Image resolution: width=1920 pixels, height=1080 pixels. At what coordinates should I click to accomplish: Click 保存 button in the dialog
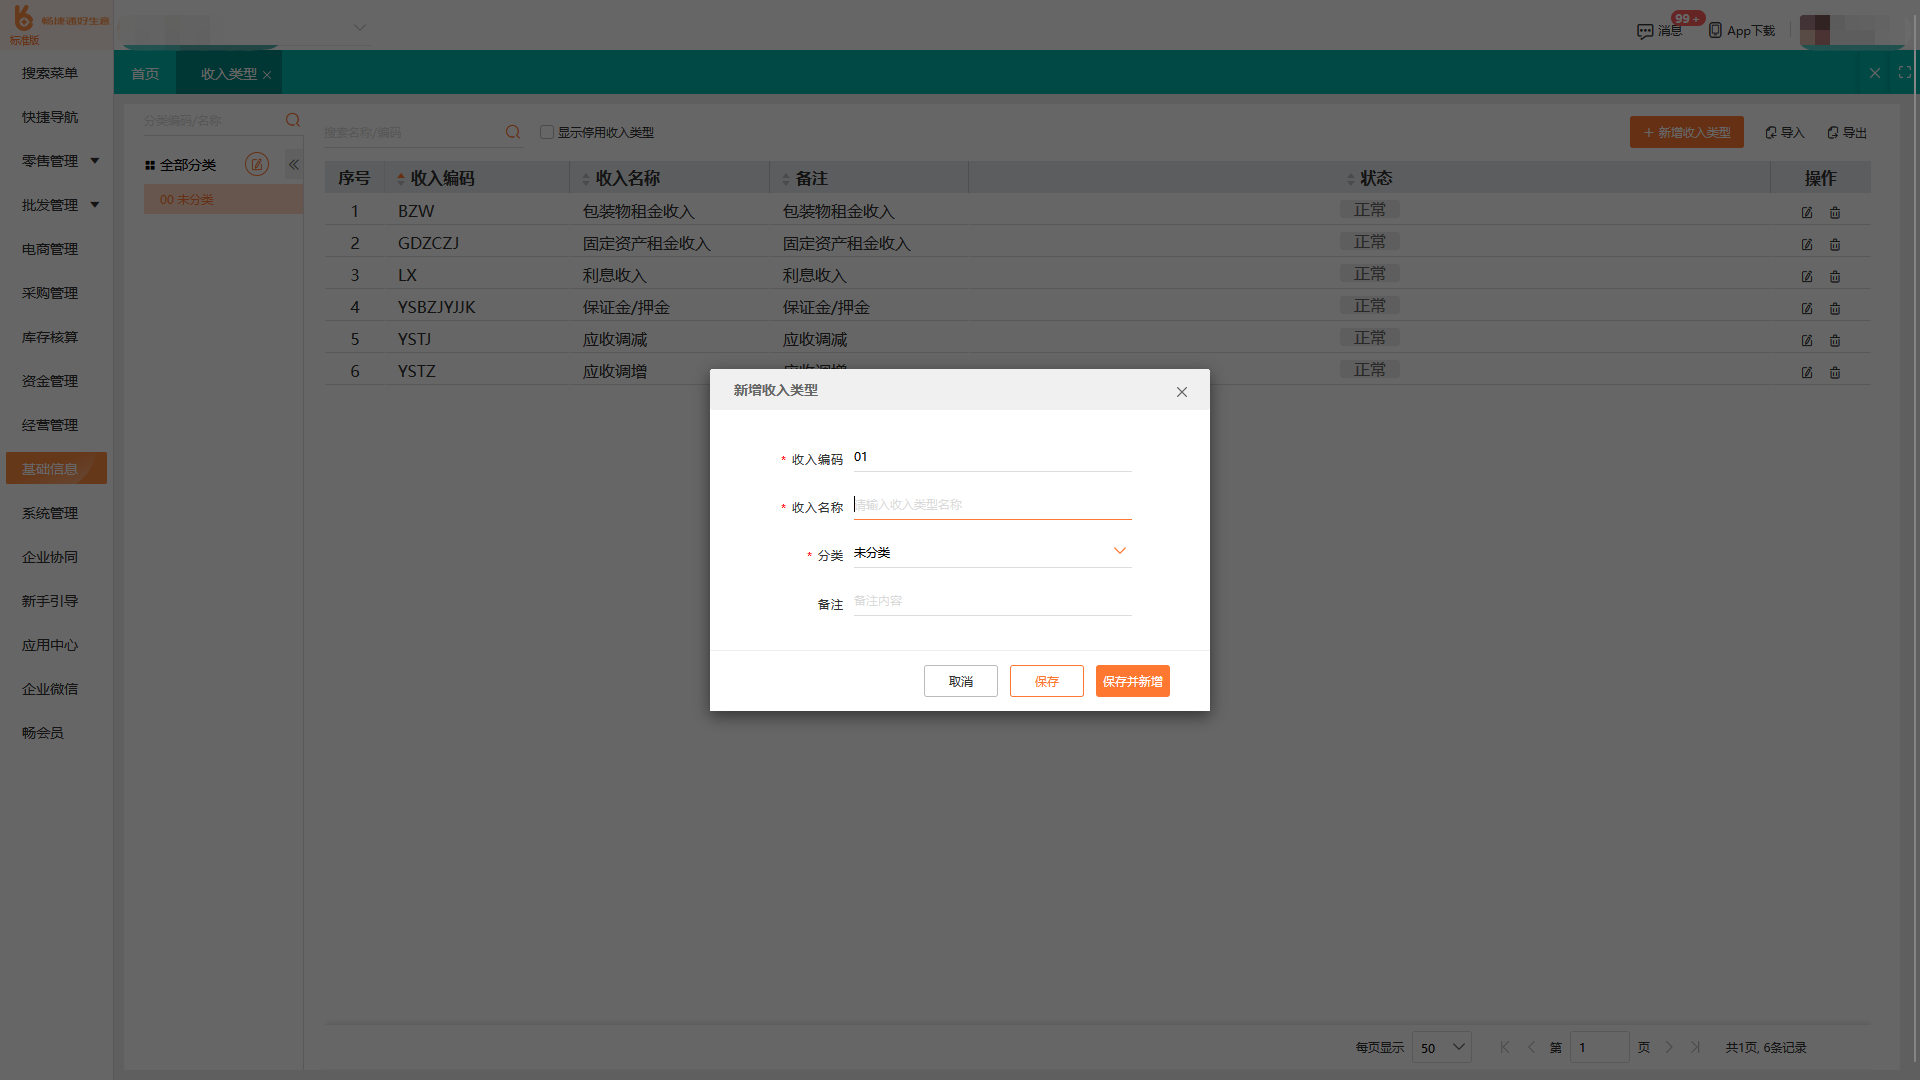(x=1047, y=680)
